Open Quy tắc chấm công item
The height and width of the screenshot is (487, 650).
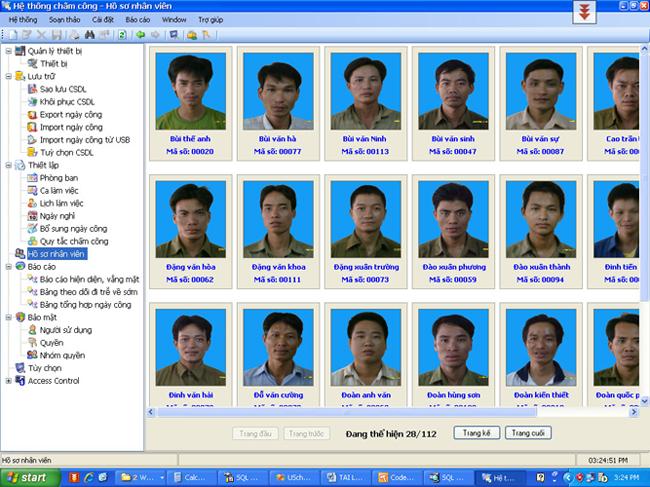click(74, 241)
